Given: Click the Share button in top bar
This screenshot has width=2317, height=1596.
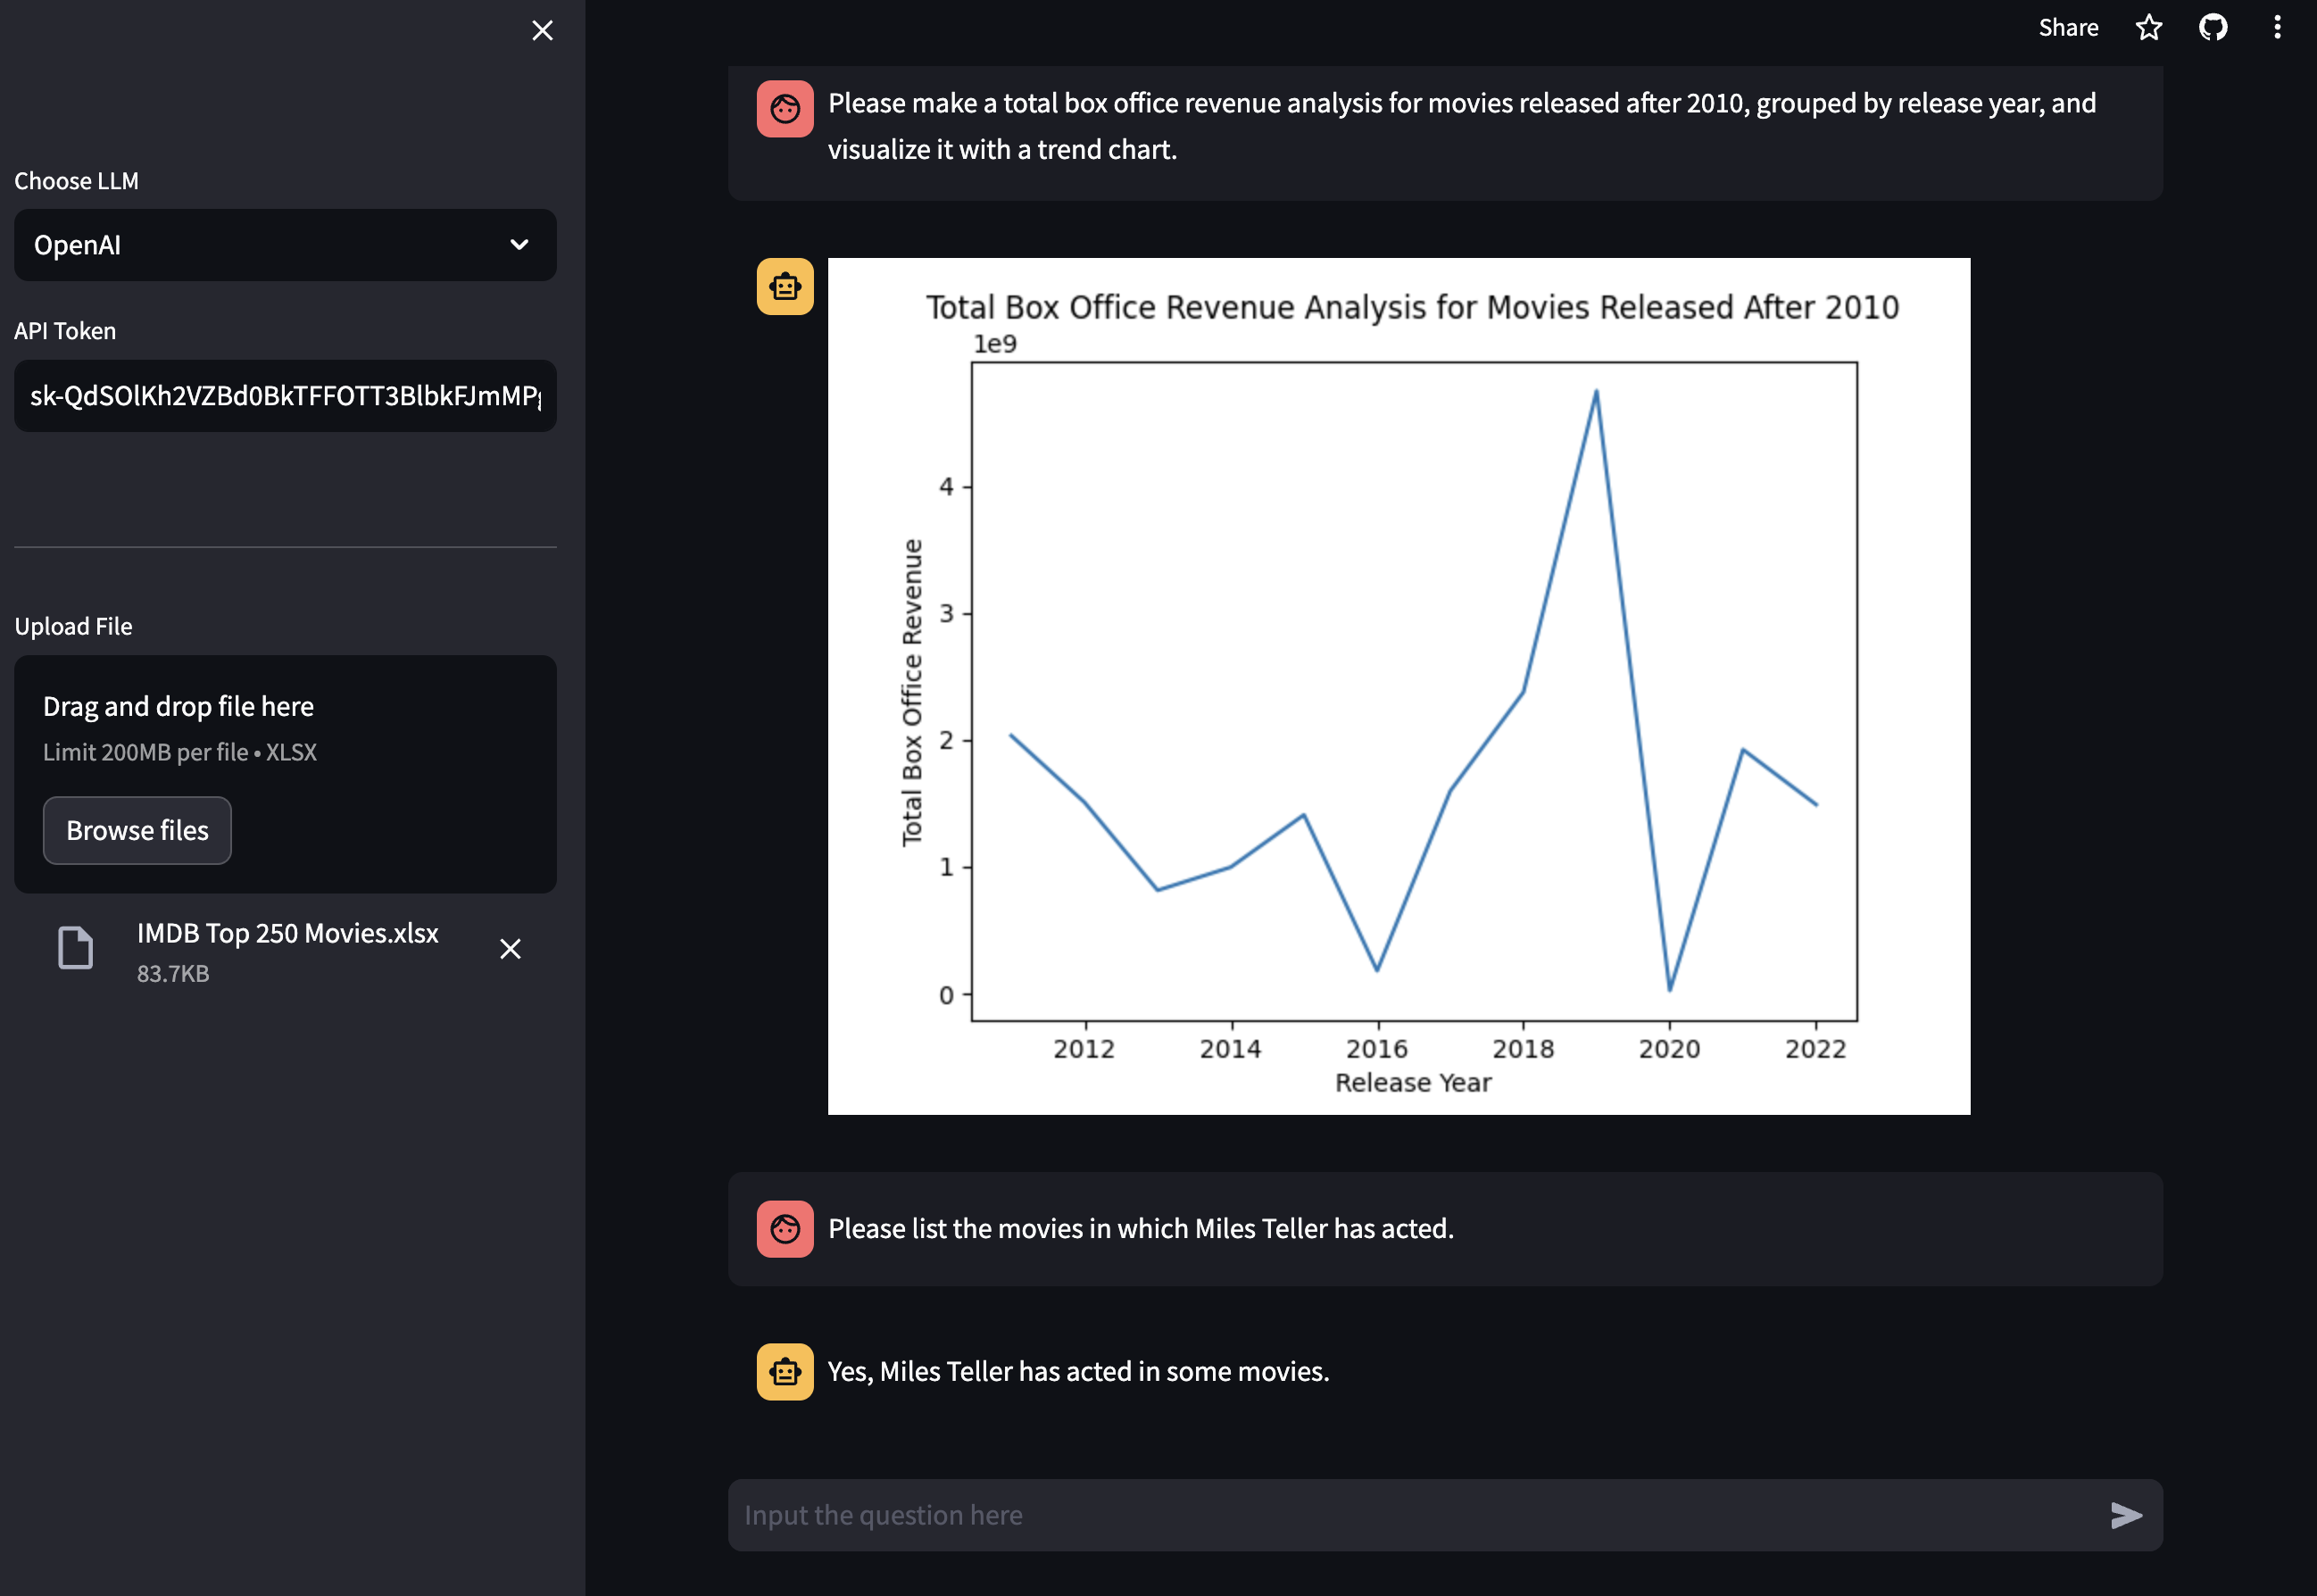Looking at the screenshot, I should coord(2065,29).
